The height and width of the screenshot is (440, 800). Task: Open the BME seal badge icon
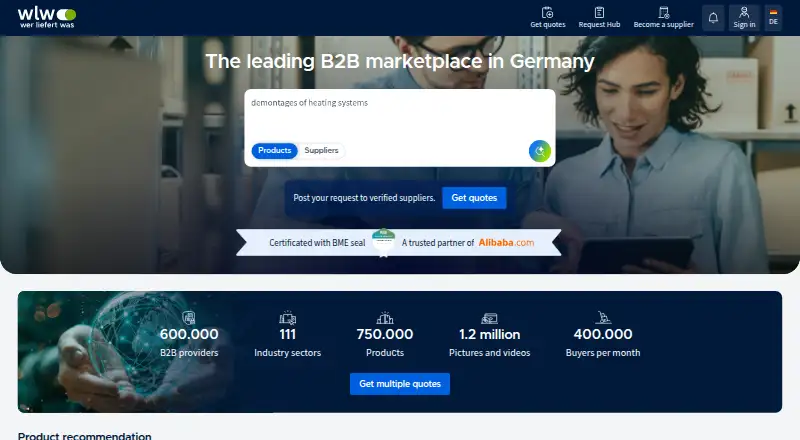(x=384, y=242)
